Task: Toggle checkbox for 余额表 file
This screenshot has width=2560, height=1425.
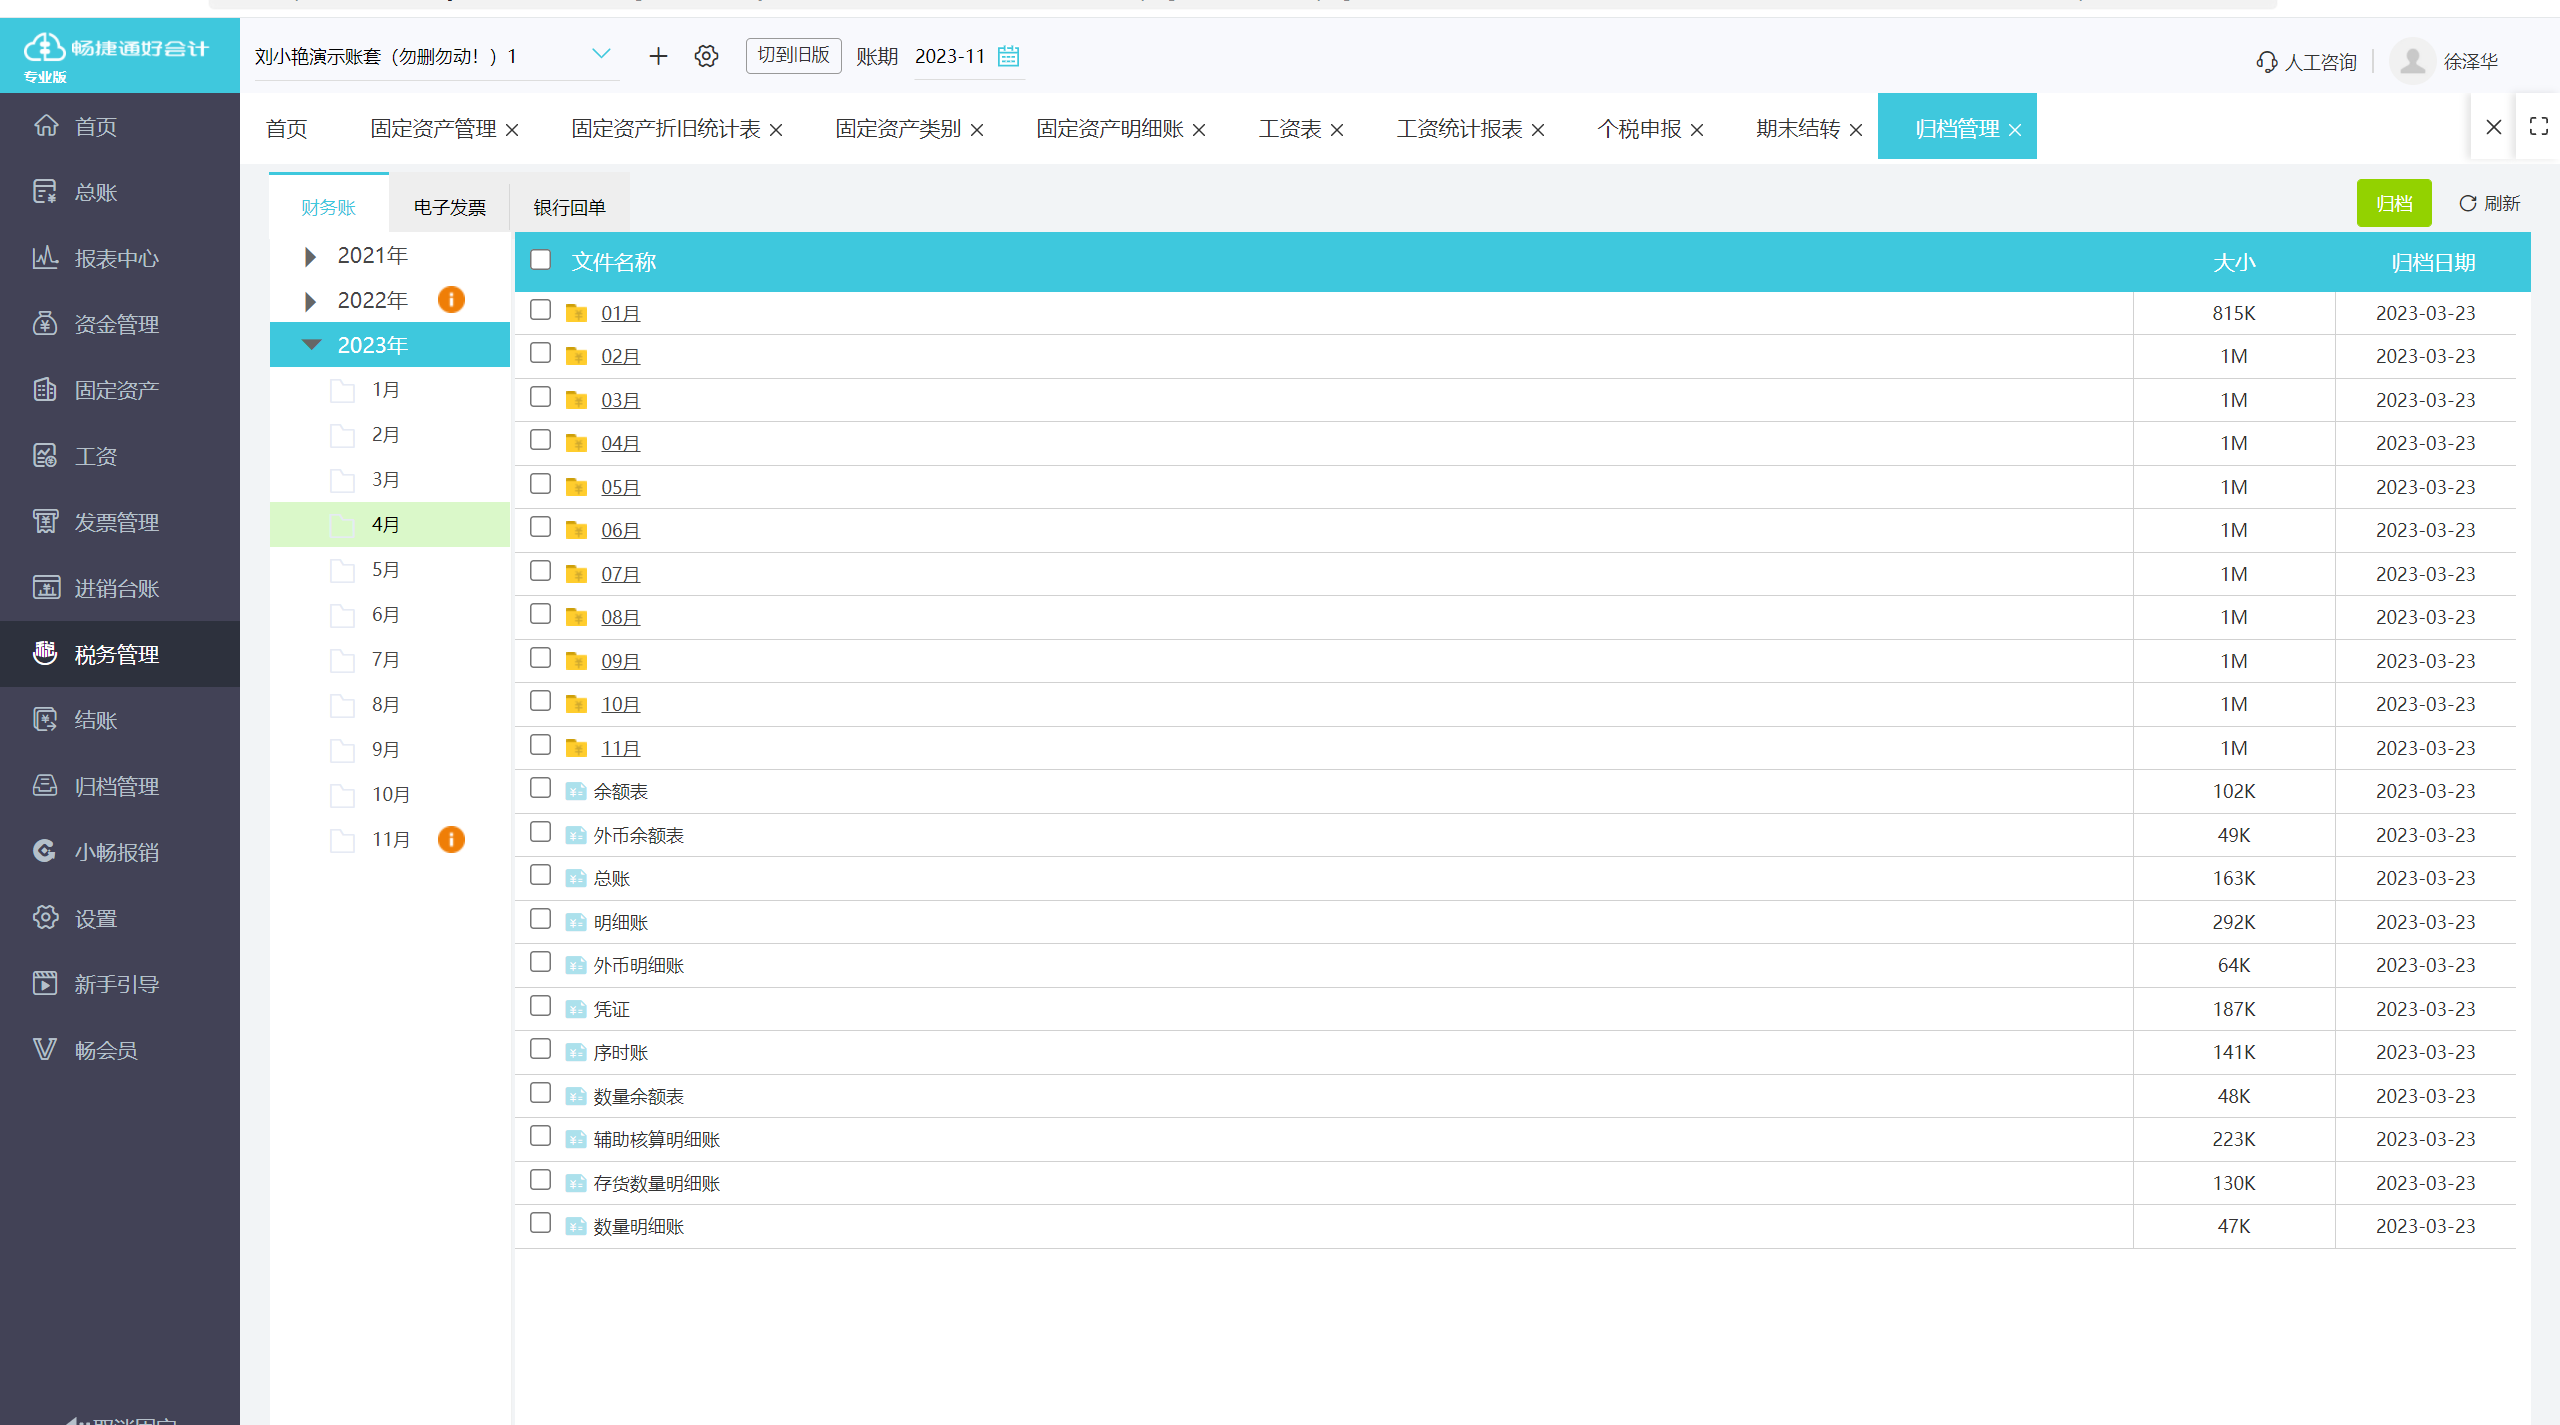Action: coord(542,790)
